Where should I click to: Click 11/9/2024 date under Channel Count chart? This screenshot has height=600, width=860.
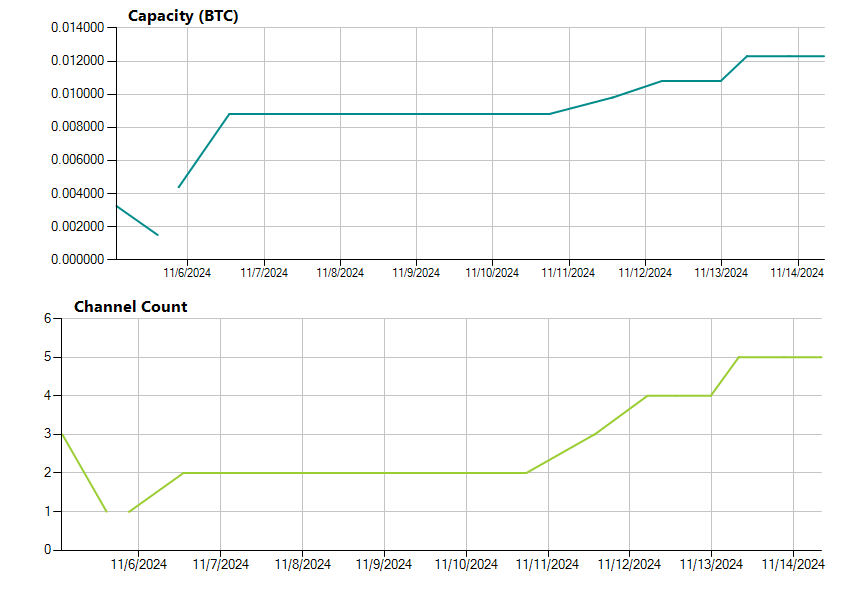(384, 564)
